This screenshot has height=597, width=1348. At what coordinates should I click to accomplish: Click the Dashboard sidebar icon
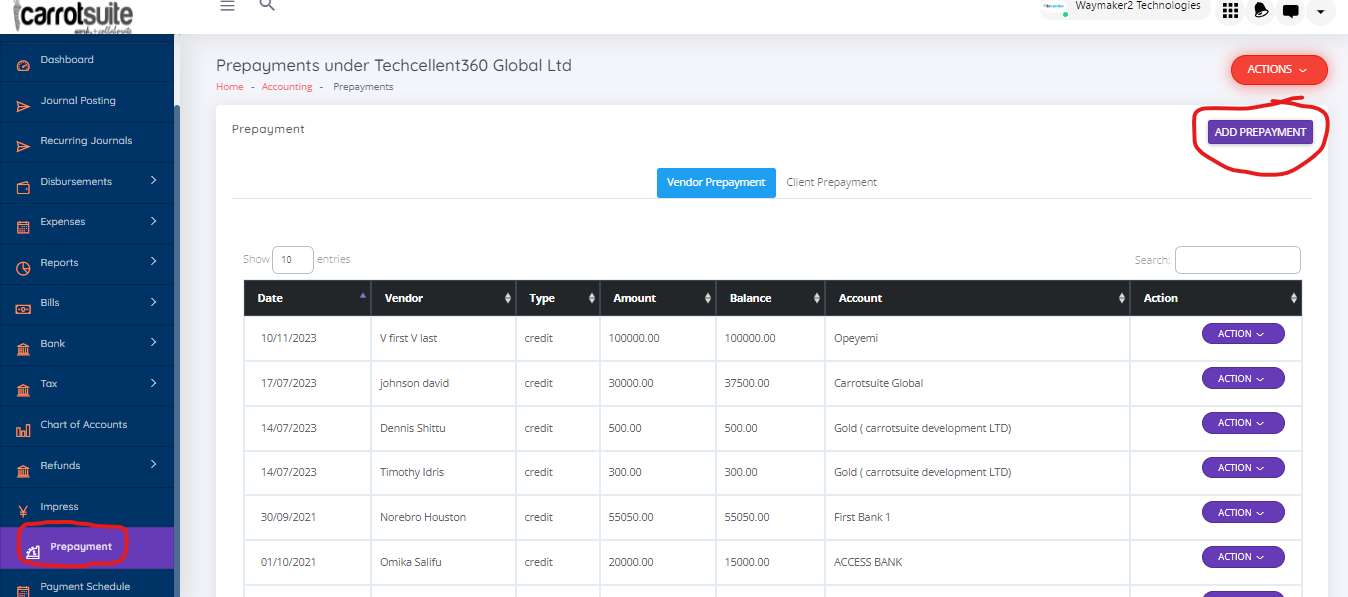(23, 66)
